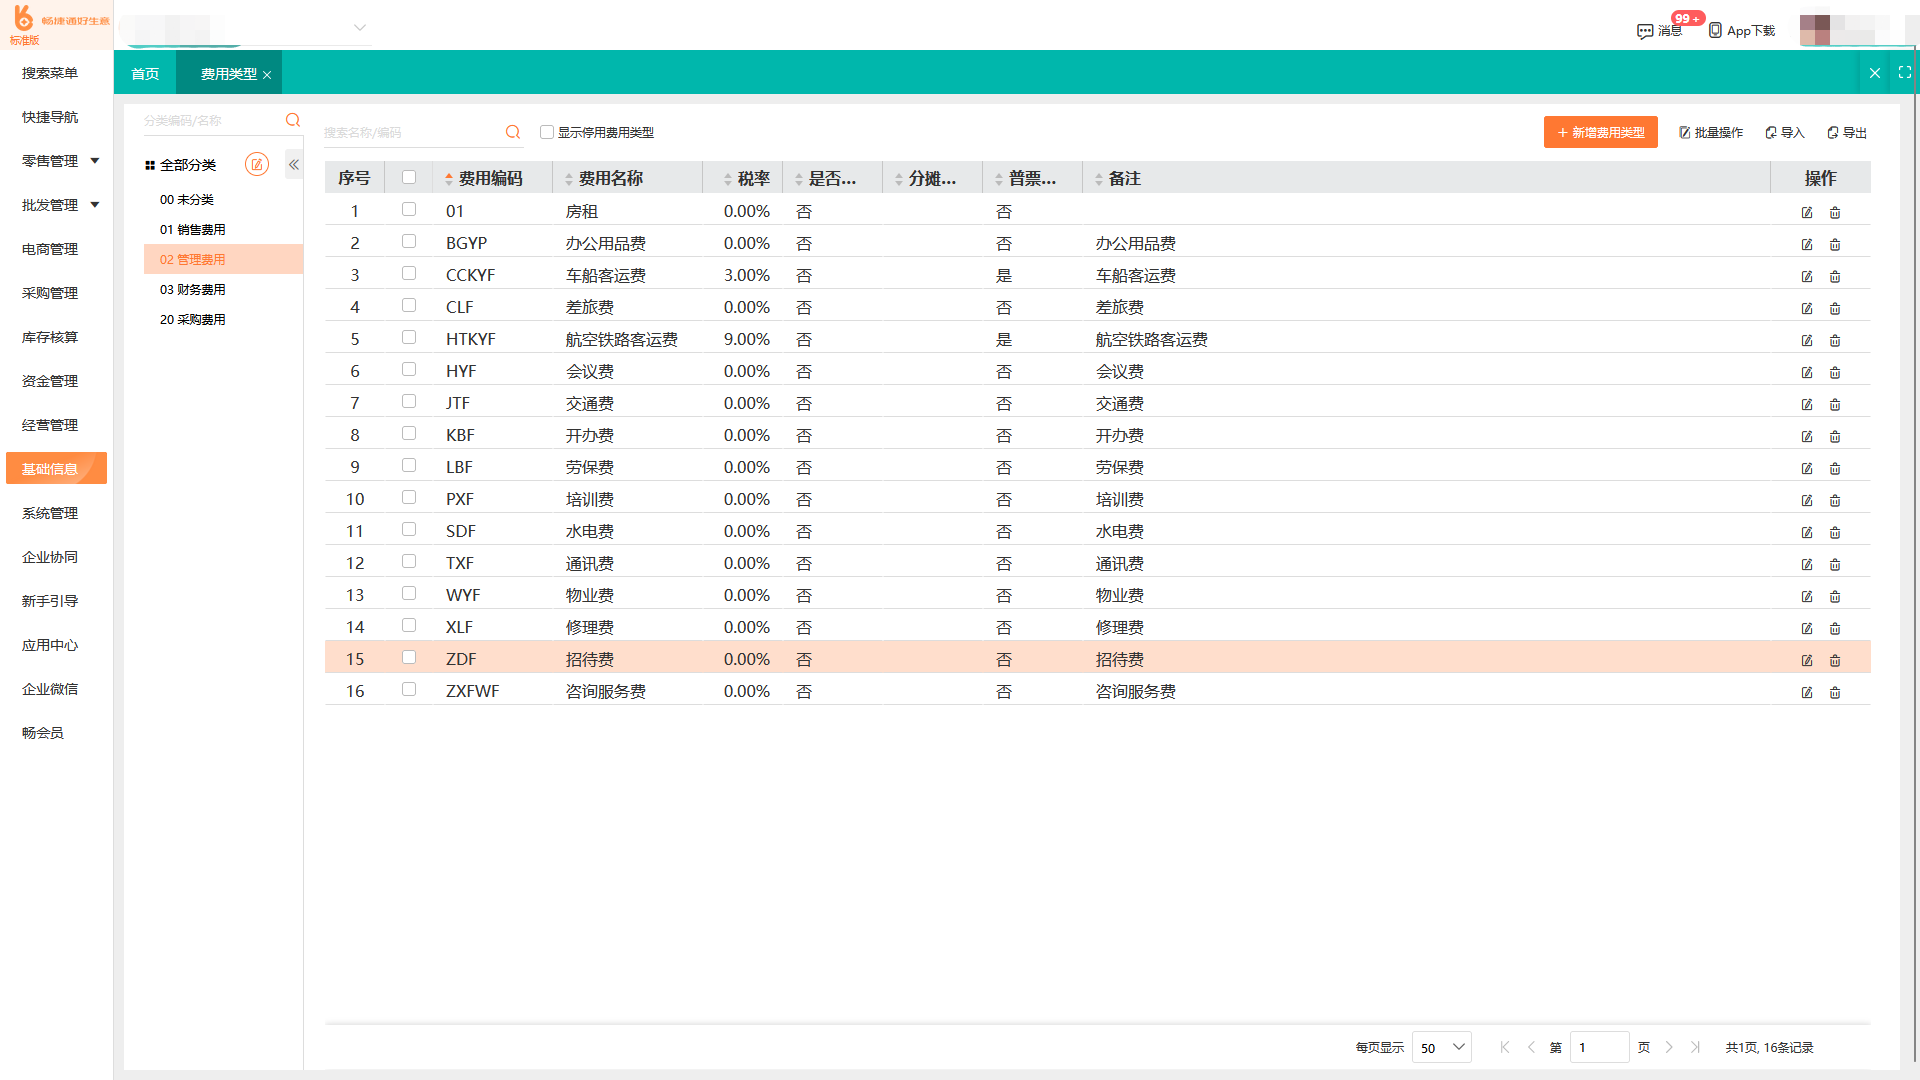Screen dimensions: 1920x1080
Task: Switch to 首页 tab
Action: pos(145,74)
